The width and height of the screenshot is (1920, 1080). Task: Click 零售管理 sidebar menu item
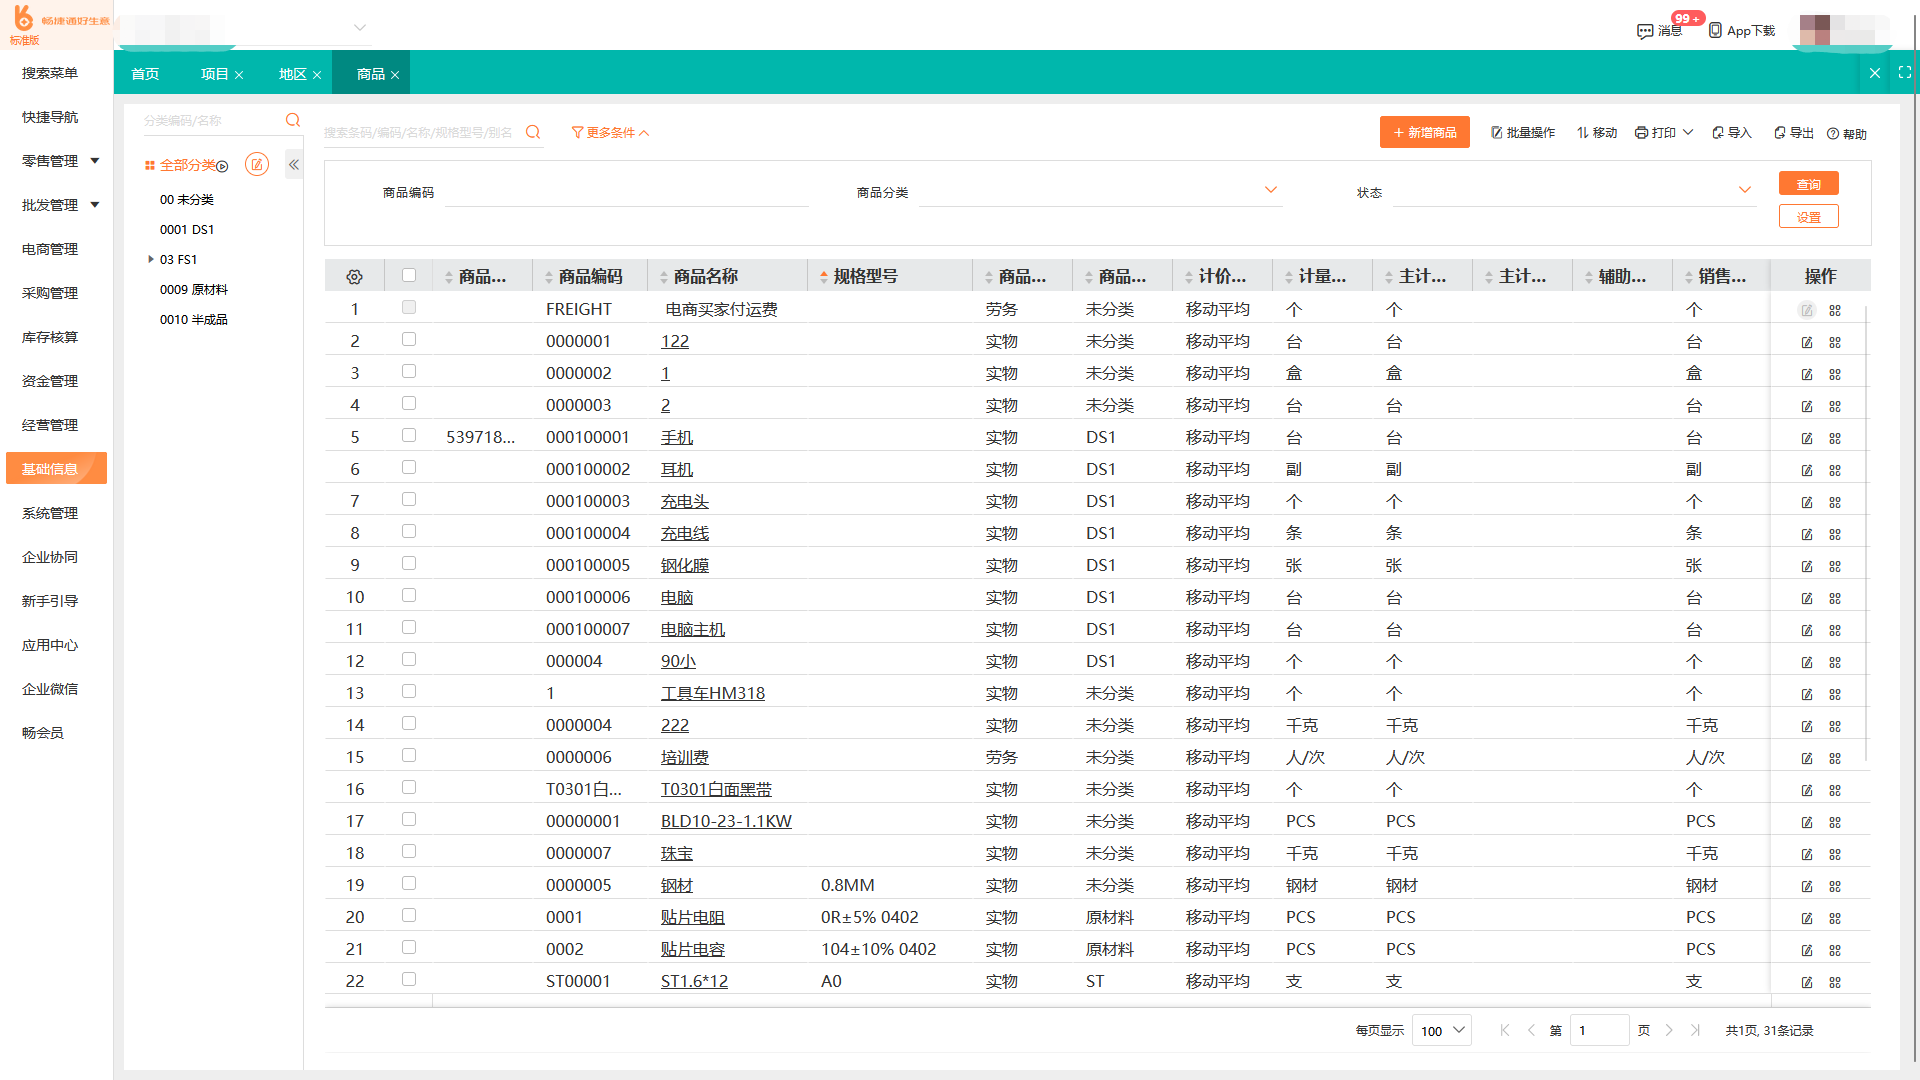pos(53,160)
